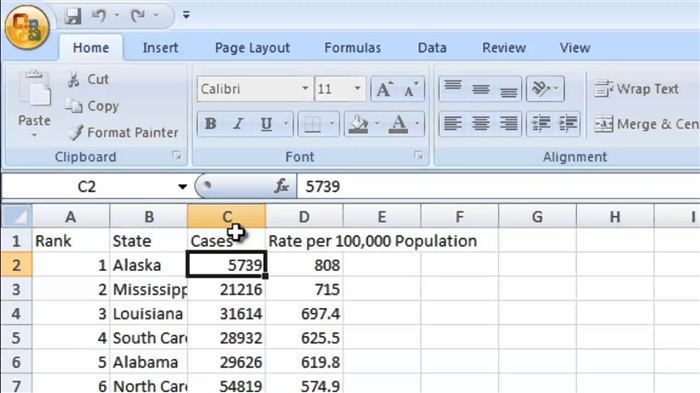Select column D header

click(x=304, y=217)
